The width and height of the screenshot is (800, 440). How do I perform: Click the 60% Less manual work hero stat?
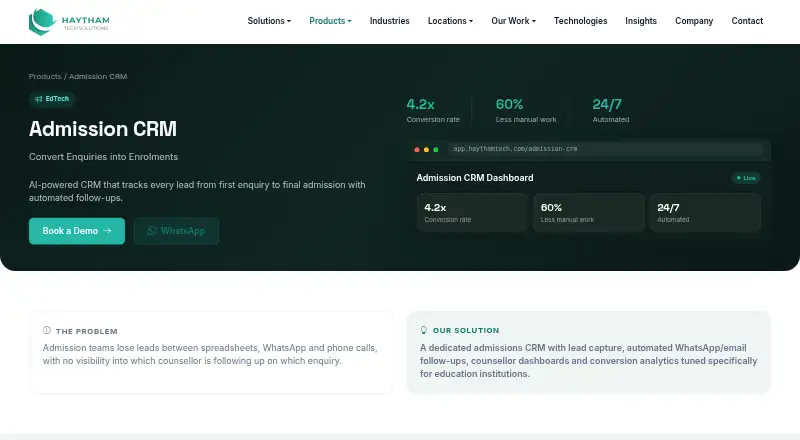click(x=526, y=111)
